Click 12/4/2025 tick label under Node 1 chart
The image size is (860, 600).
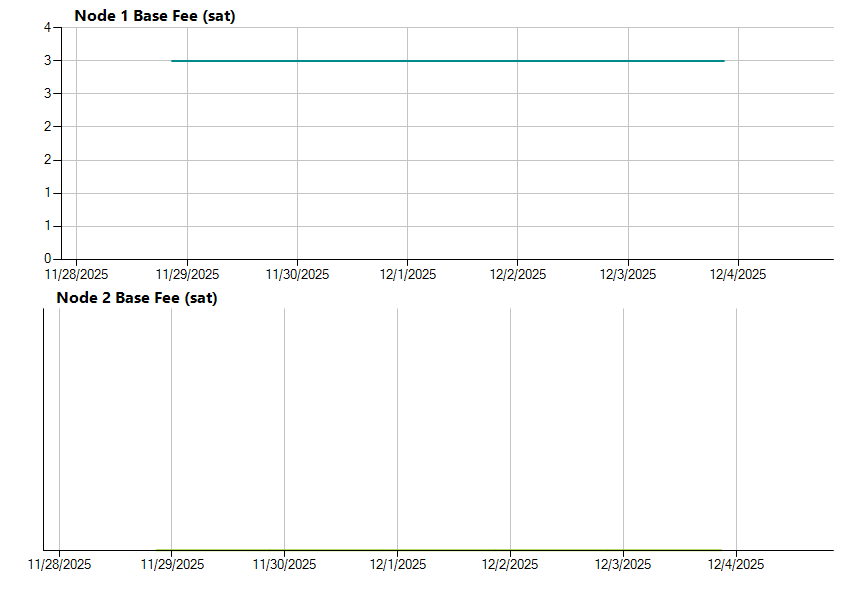pos(738,274)
